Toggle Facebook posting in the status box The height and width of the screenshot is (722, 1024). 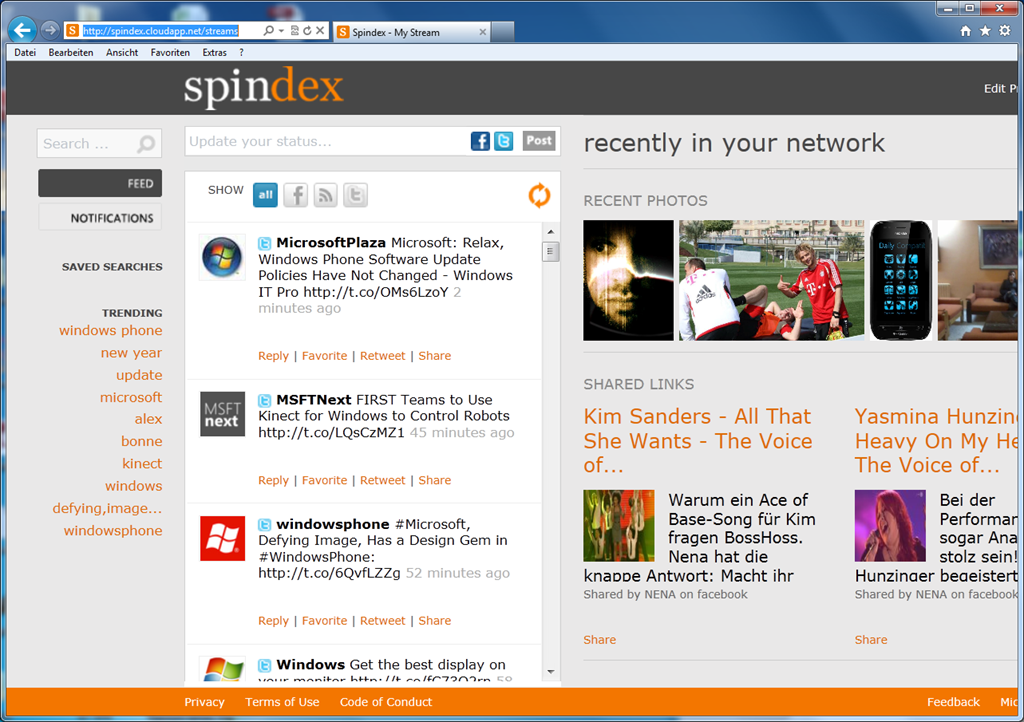(480, 141)
